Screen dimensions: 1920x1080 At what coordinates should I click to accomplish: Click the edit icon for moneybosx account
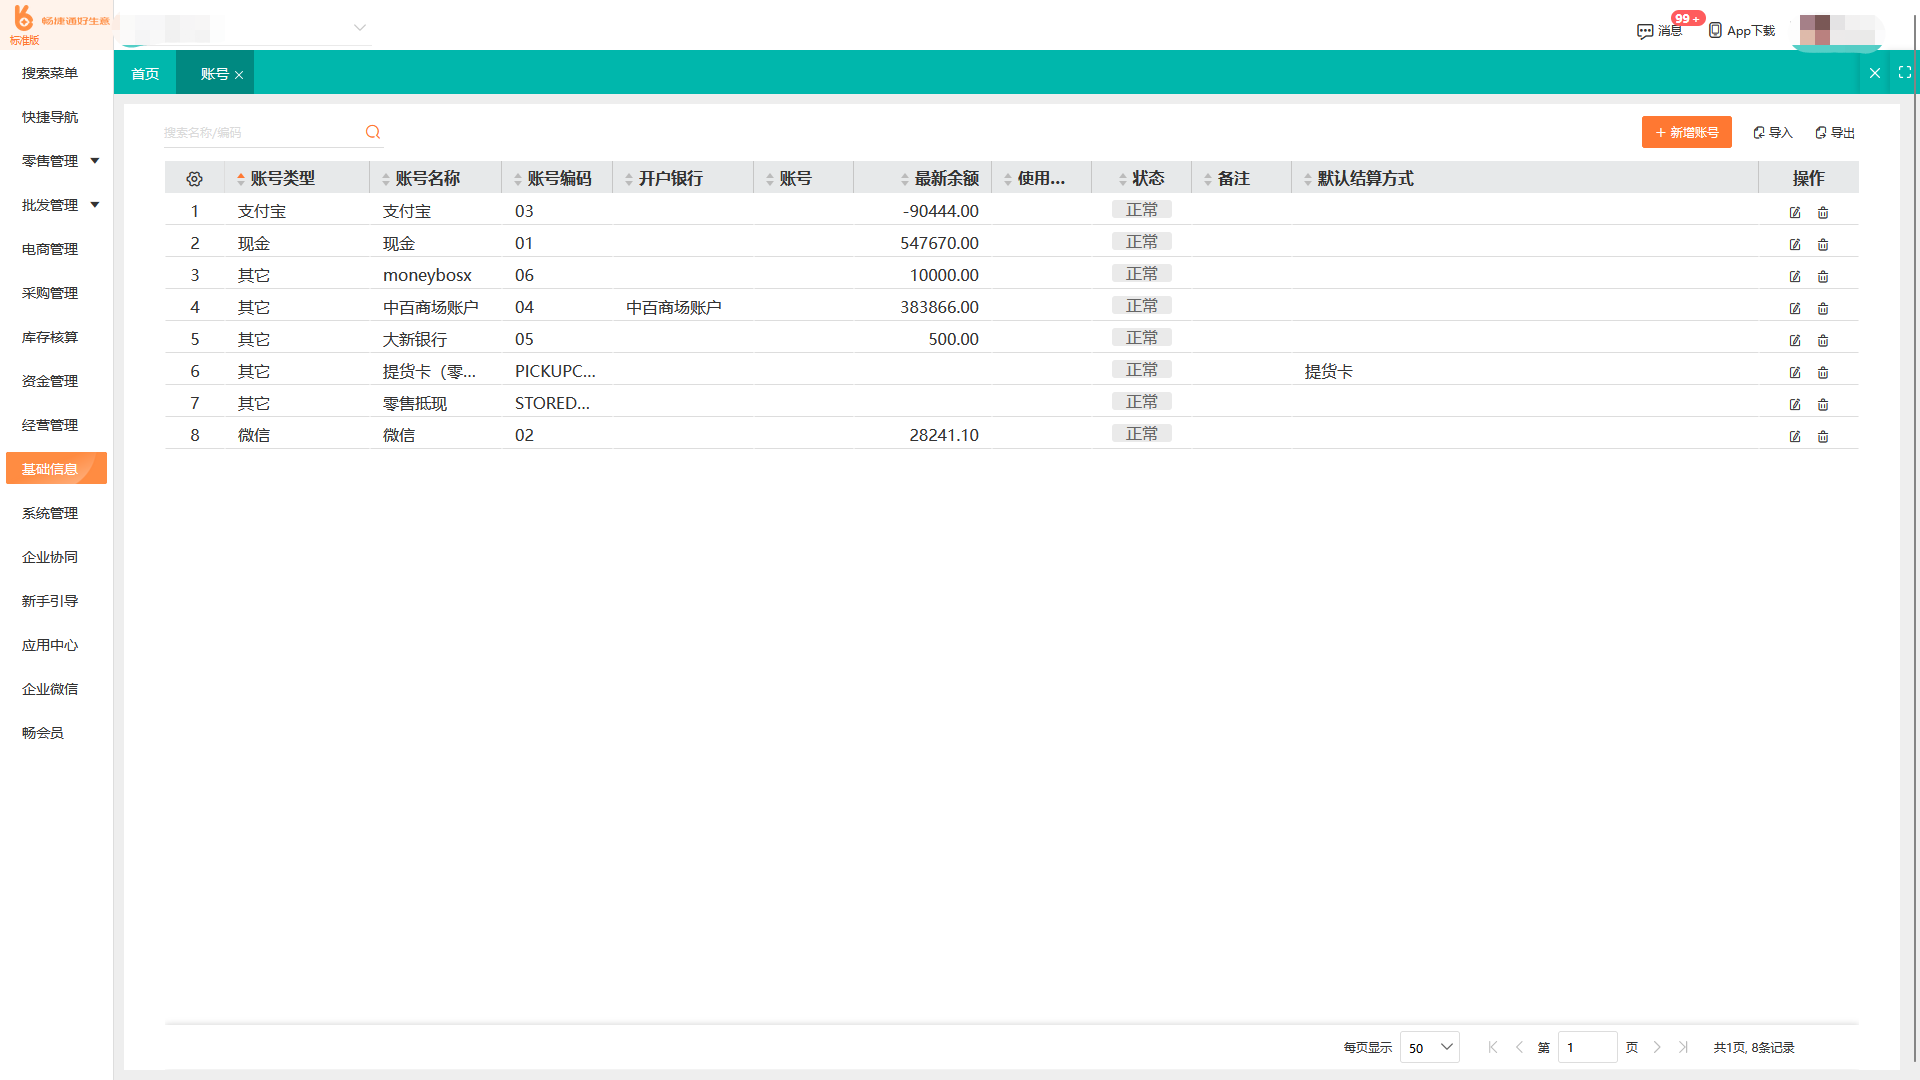pyautogui.click(x=1795, y=274)
